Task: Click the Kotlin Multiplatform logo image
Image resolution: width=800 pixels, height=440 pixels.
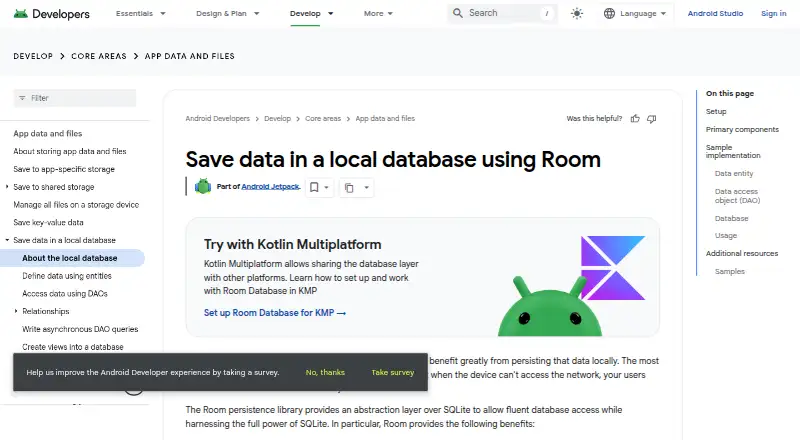Action: point(613,267)
